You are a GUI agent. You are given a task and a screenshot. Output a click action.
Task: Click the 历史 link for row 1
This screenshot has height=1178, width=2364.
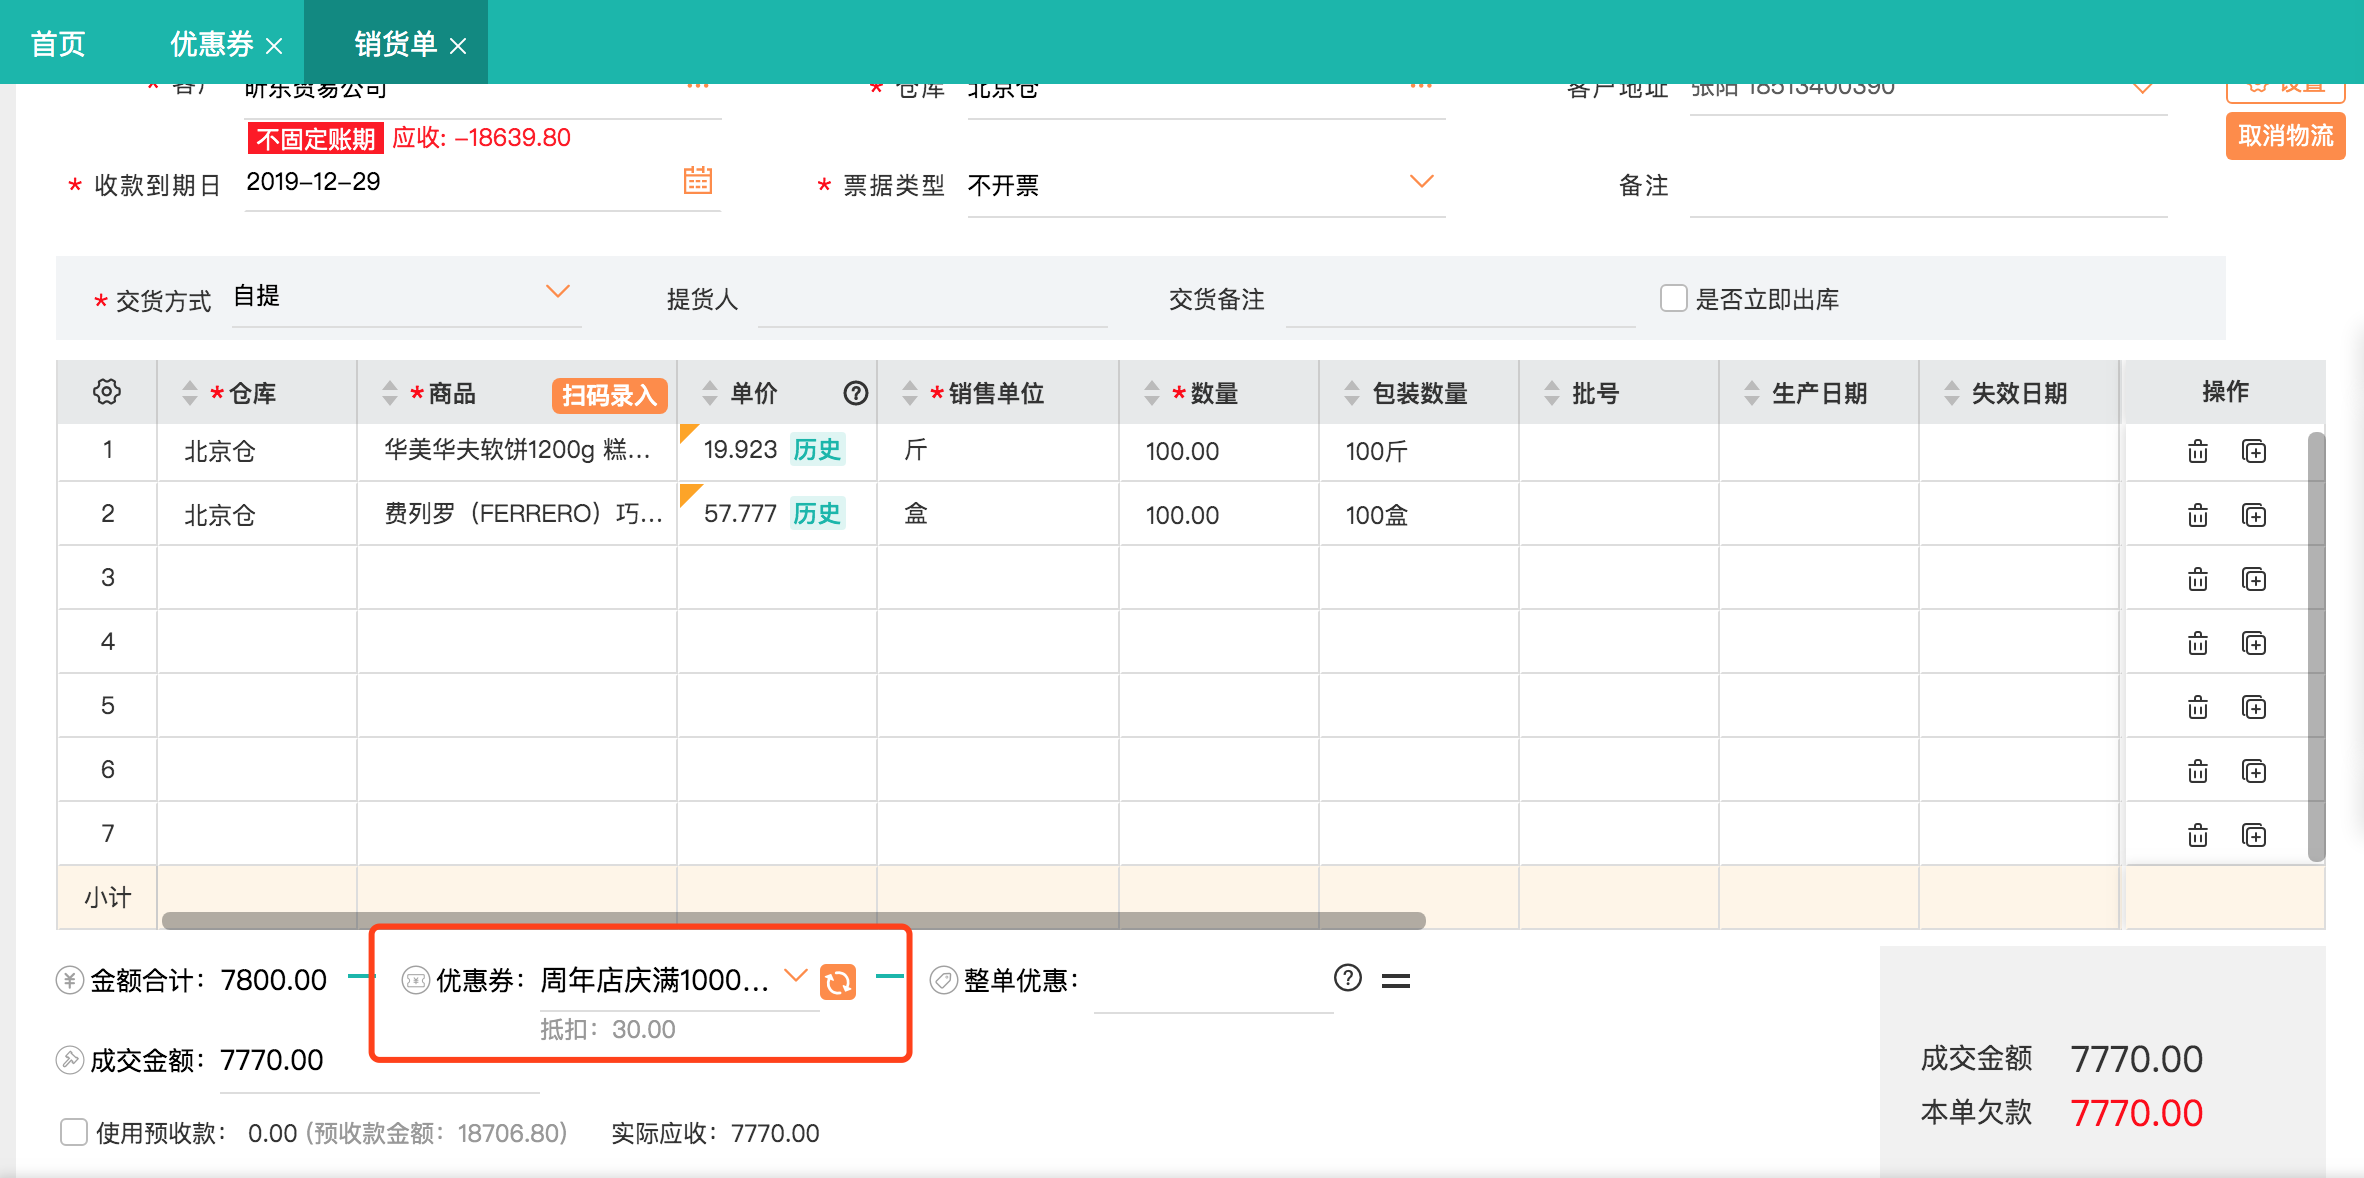819,449
